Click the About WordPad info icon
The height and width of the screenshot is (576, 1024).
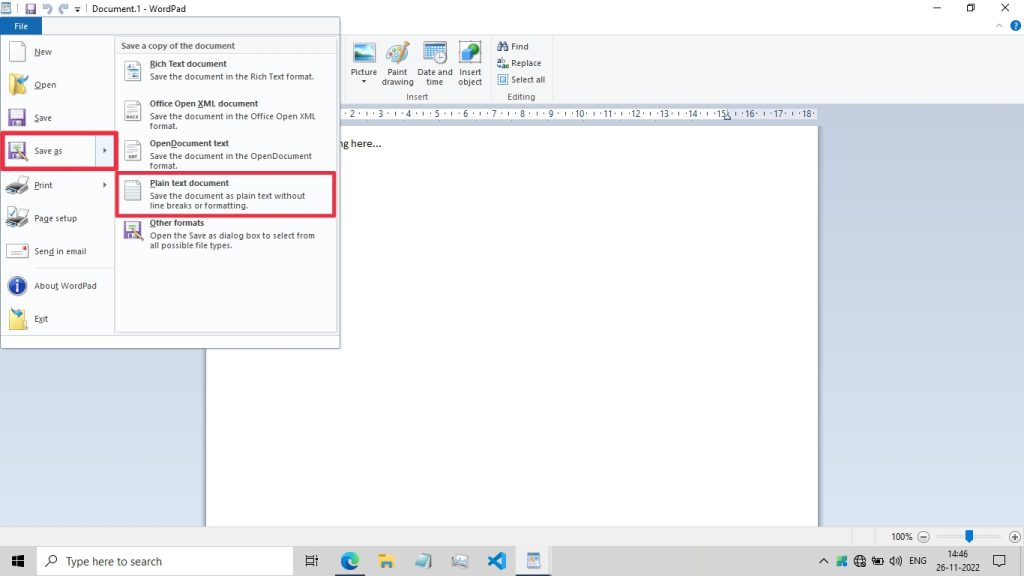pos(17,285)
